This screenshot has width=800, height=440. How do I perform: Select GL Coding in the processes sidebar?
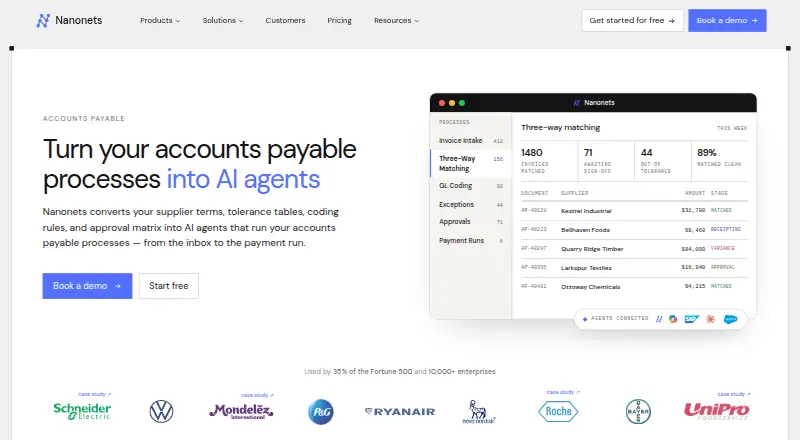click(x=471, y=186)
